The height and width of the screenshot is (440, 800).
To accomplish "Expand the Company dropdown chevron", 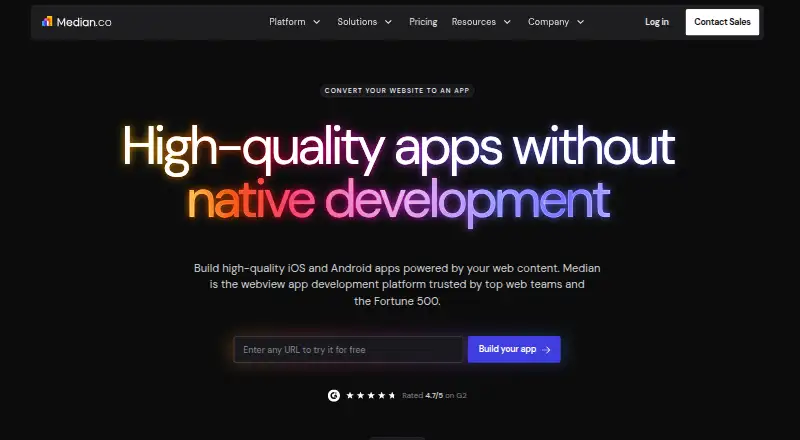I will (x=580, y=22).
